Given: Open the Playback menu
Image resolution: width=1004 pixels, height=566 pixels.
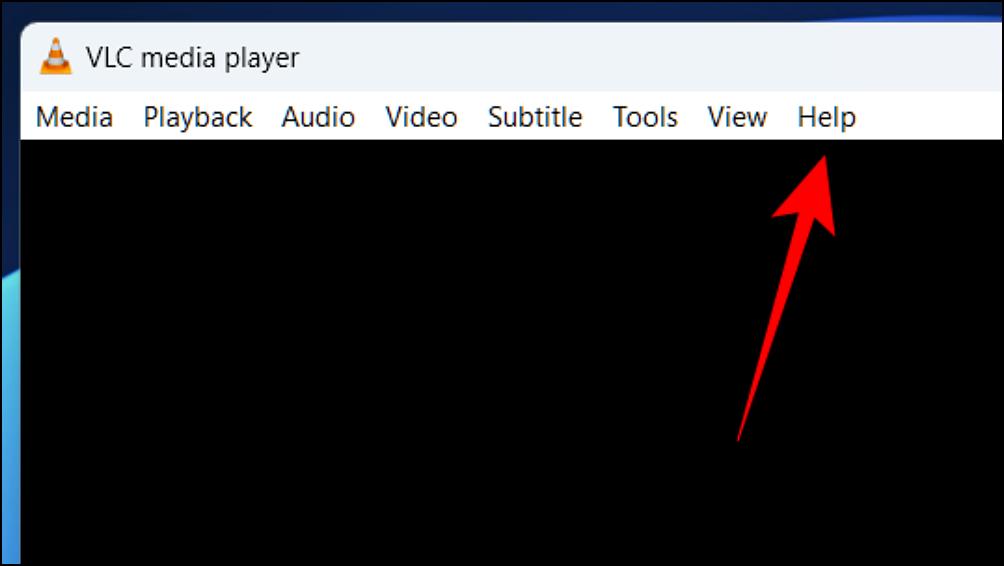Looking at the screenshot, I should pos(198,118).
